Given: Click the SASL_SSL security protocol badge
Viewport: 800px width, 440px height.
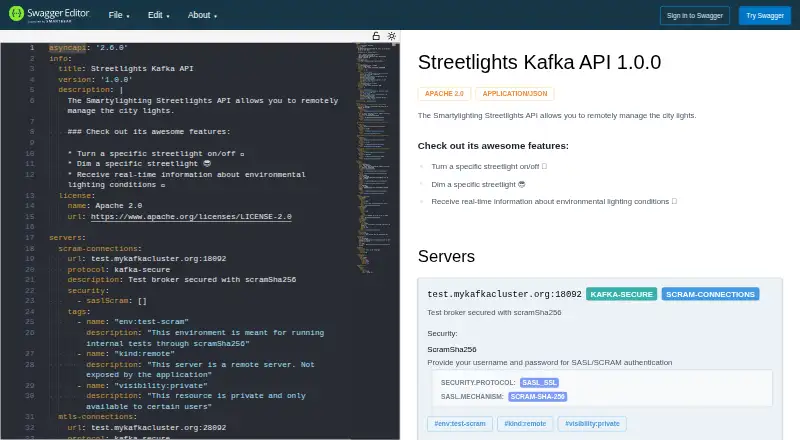Looking at the screenshot, I should pyautogui.click(x=539, y=382).
